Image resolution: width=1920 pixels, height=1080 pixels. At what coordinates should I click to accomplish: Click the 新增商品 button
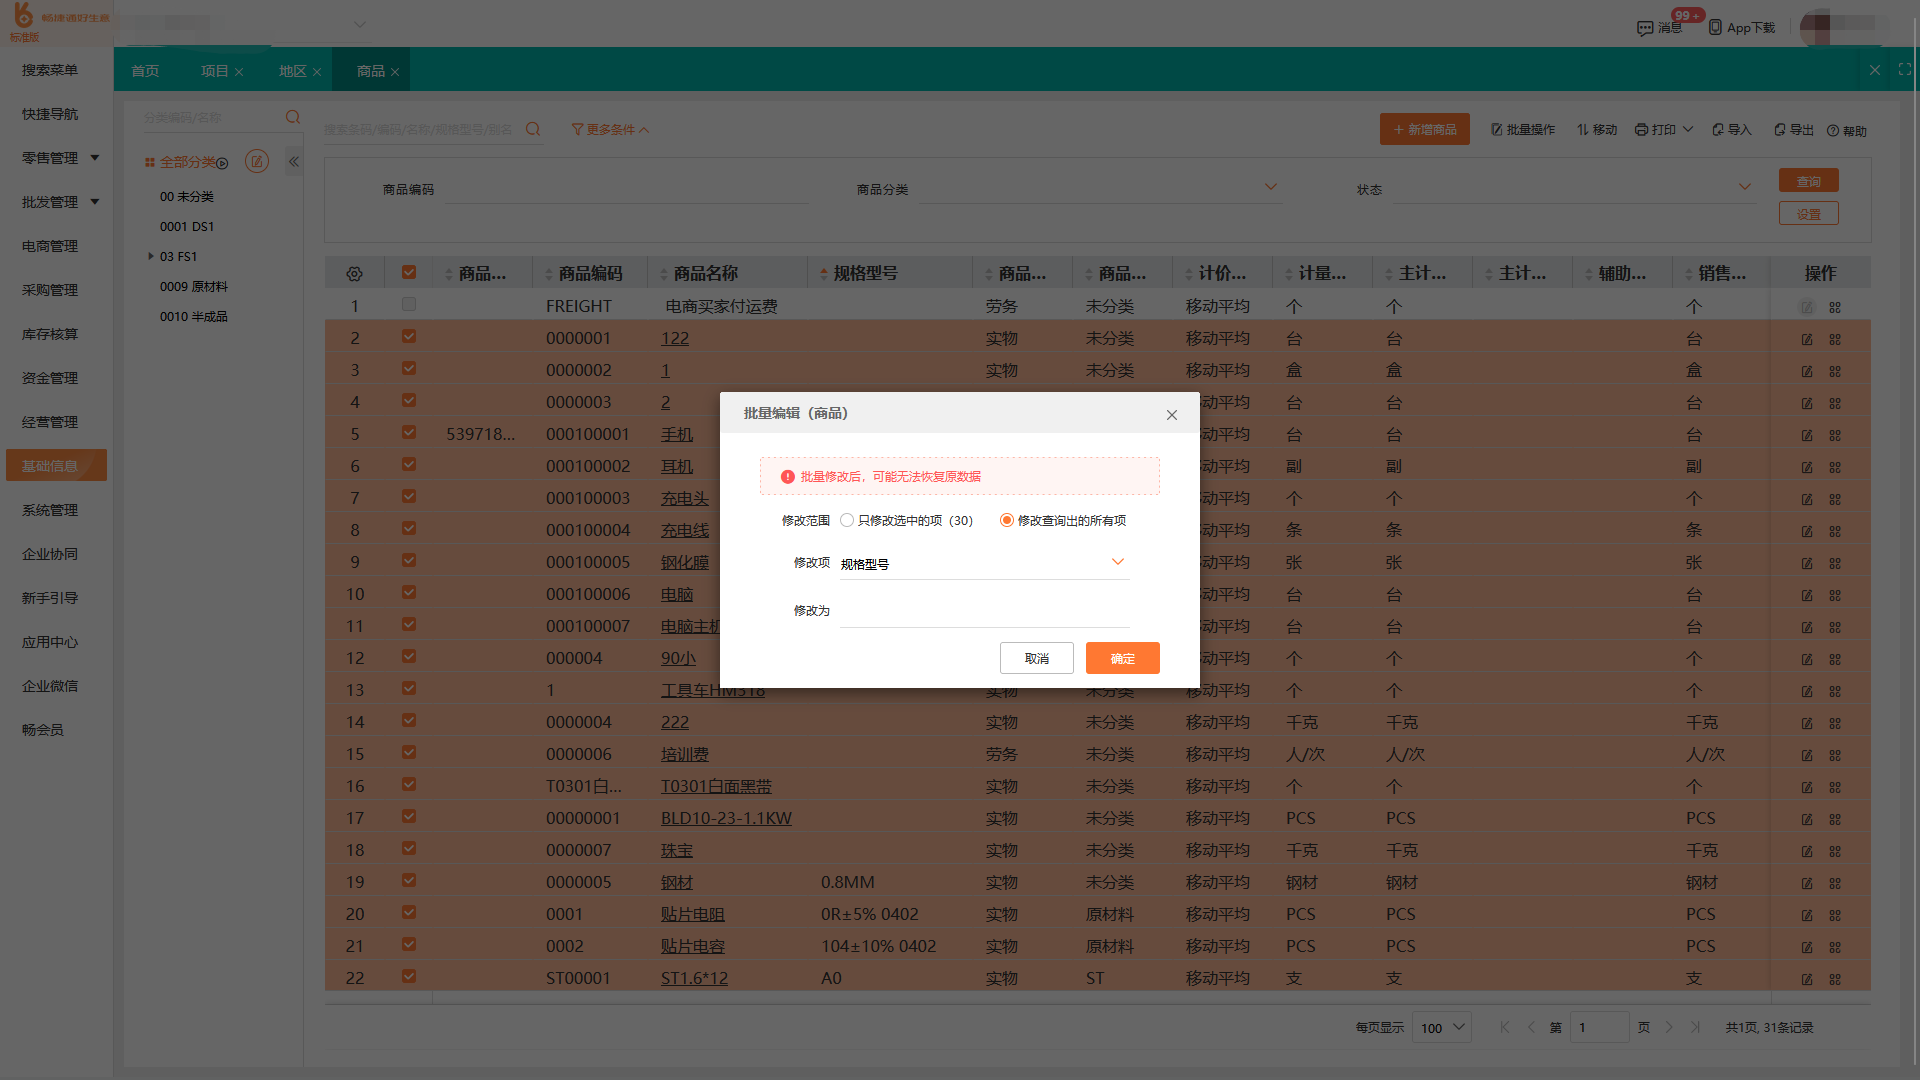click(x=1424, y=129)
